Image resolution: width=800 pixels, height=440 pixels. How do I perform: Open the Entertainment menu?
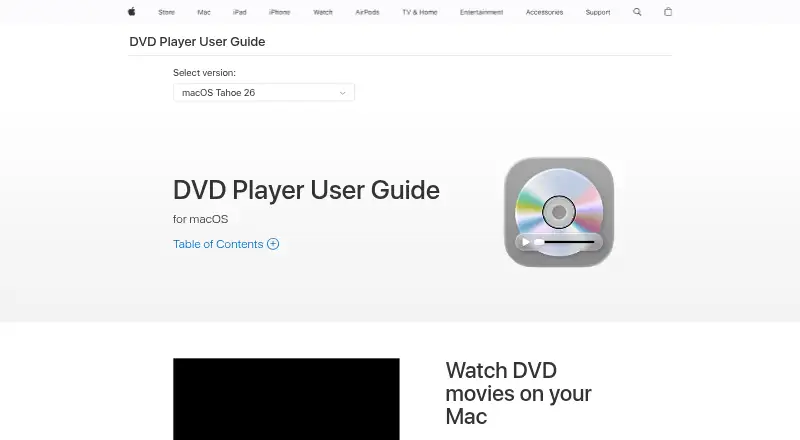point(481,12)
